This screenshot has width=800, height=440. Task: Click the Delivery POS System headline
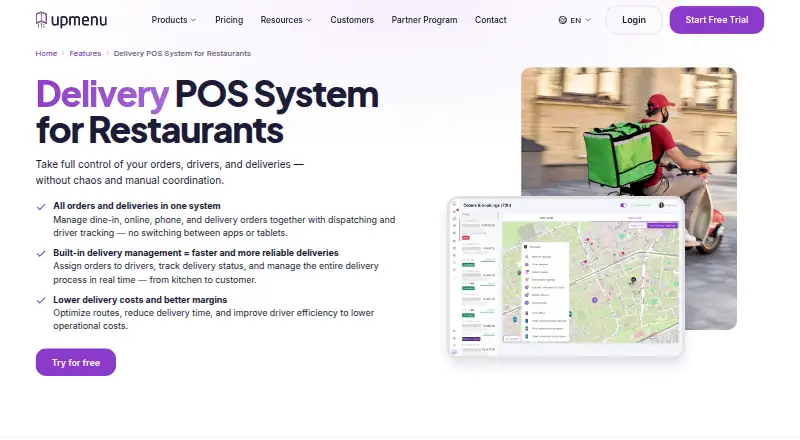[x=207, y=112]
